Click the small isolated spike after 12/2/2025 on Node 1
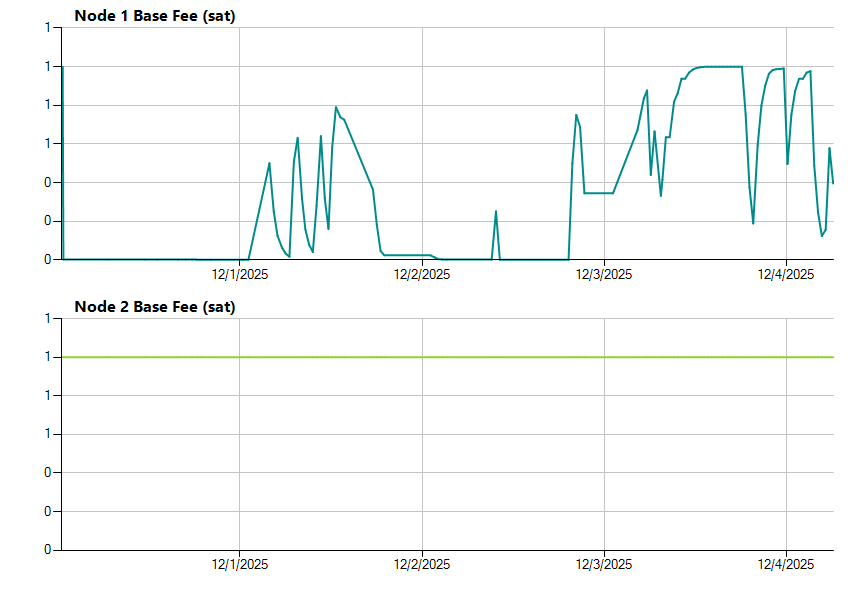The width and height of the screenshot is (860, 600). click(x=496, y=212)
